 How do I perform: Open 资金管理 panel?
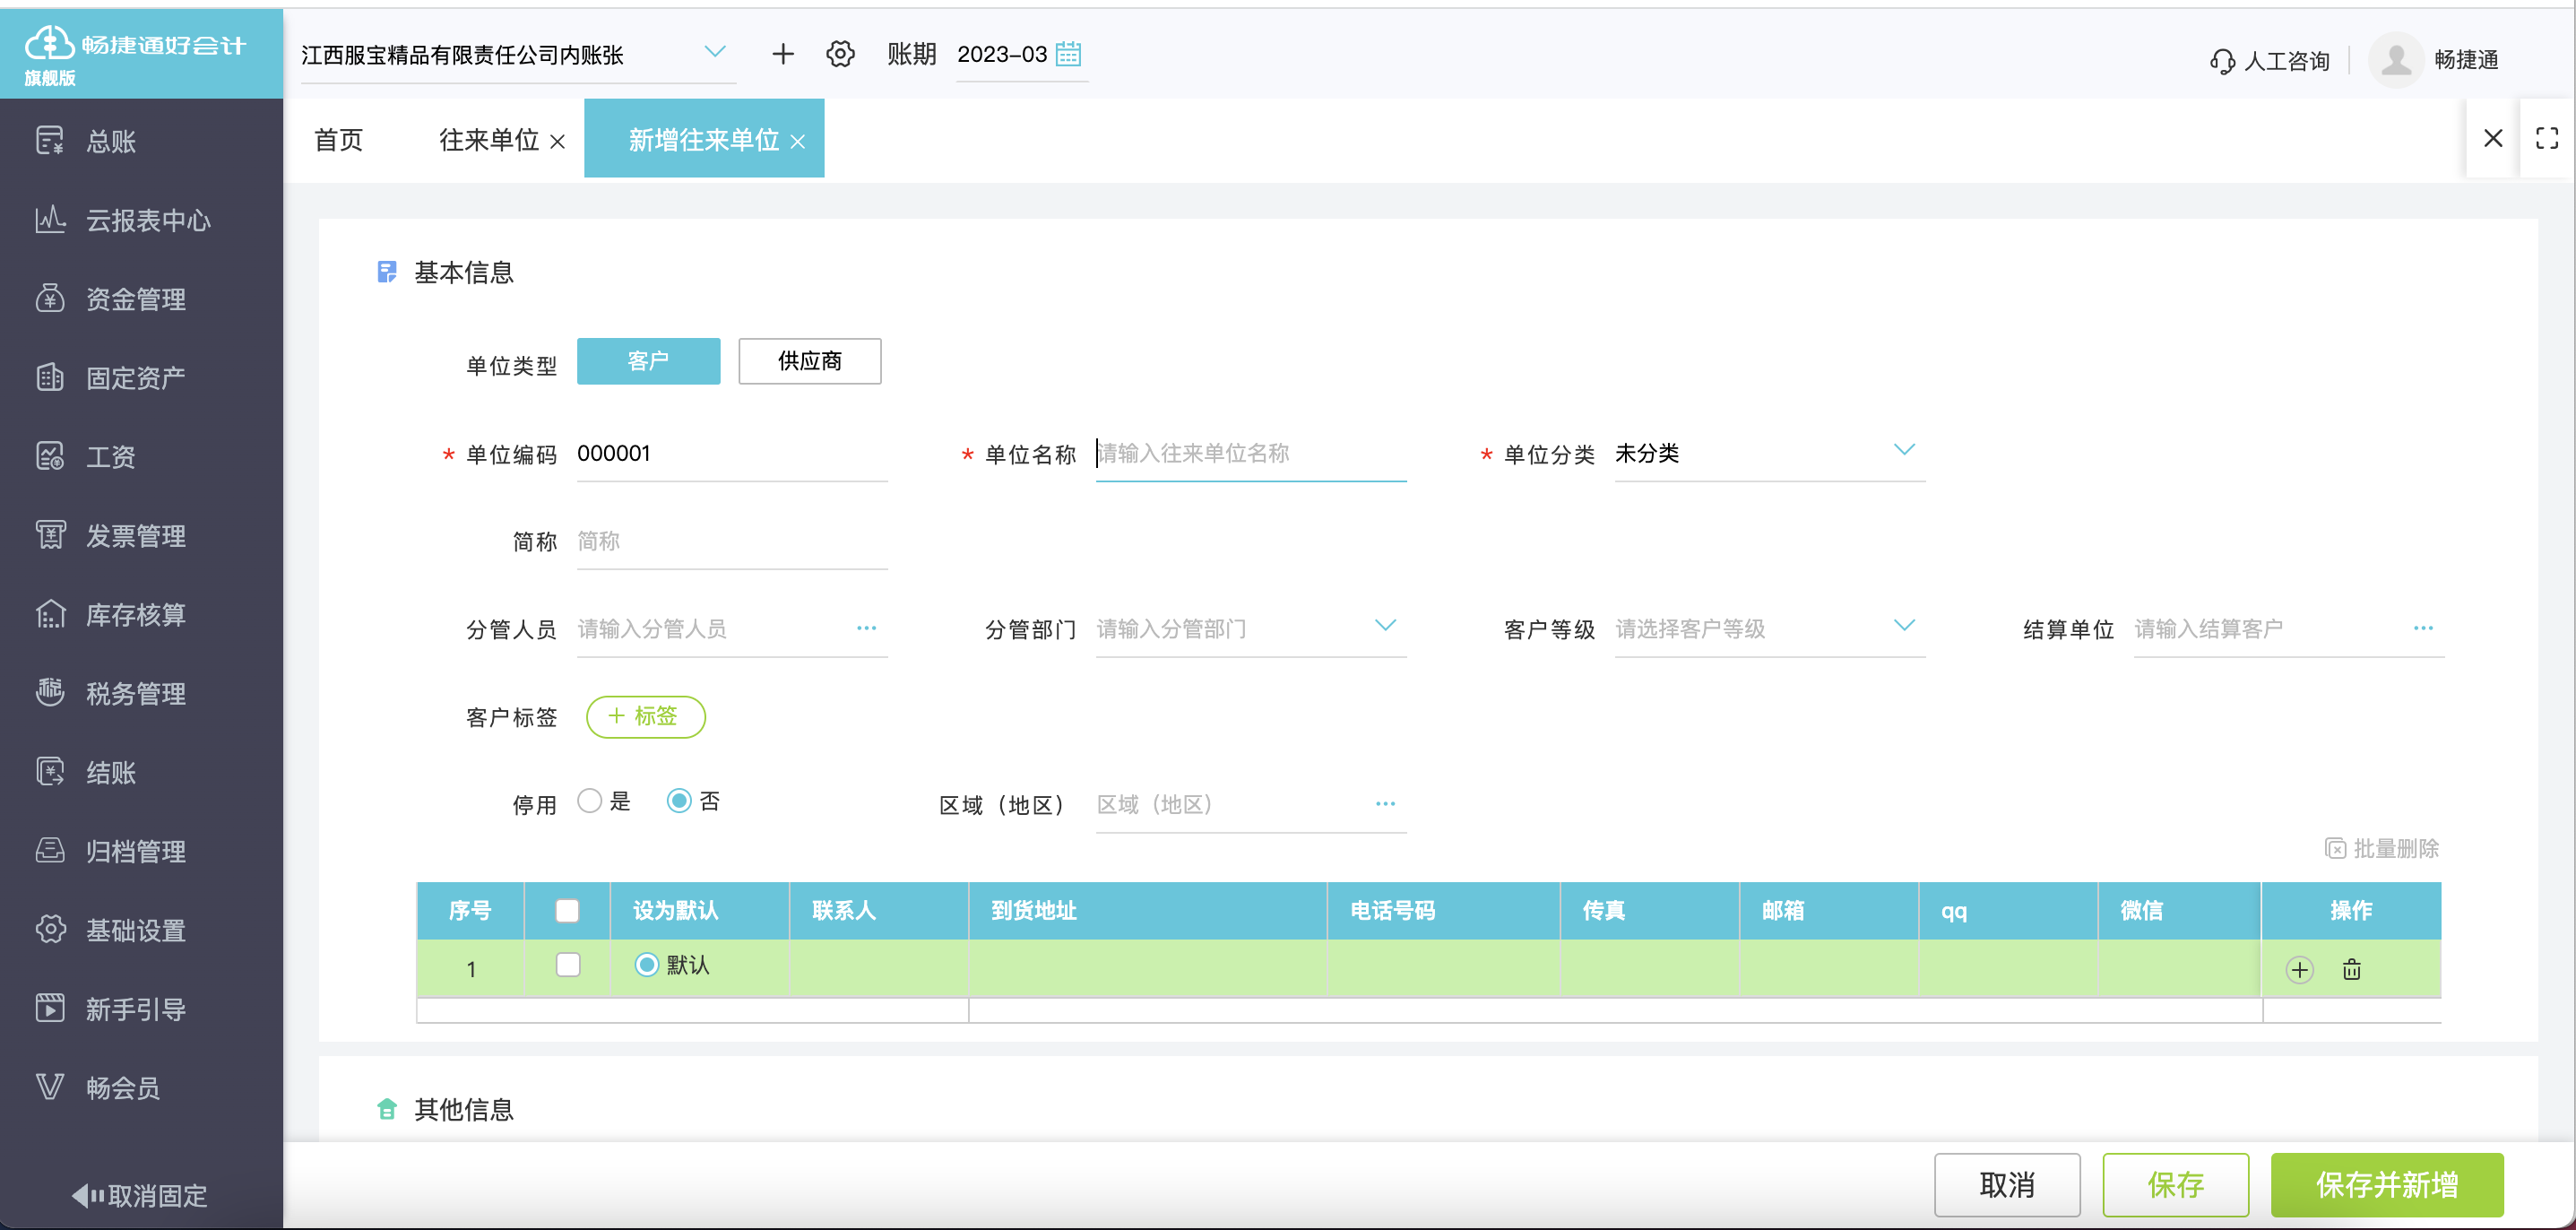point(140,298)
